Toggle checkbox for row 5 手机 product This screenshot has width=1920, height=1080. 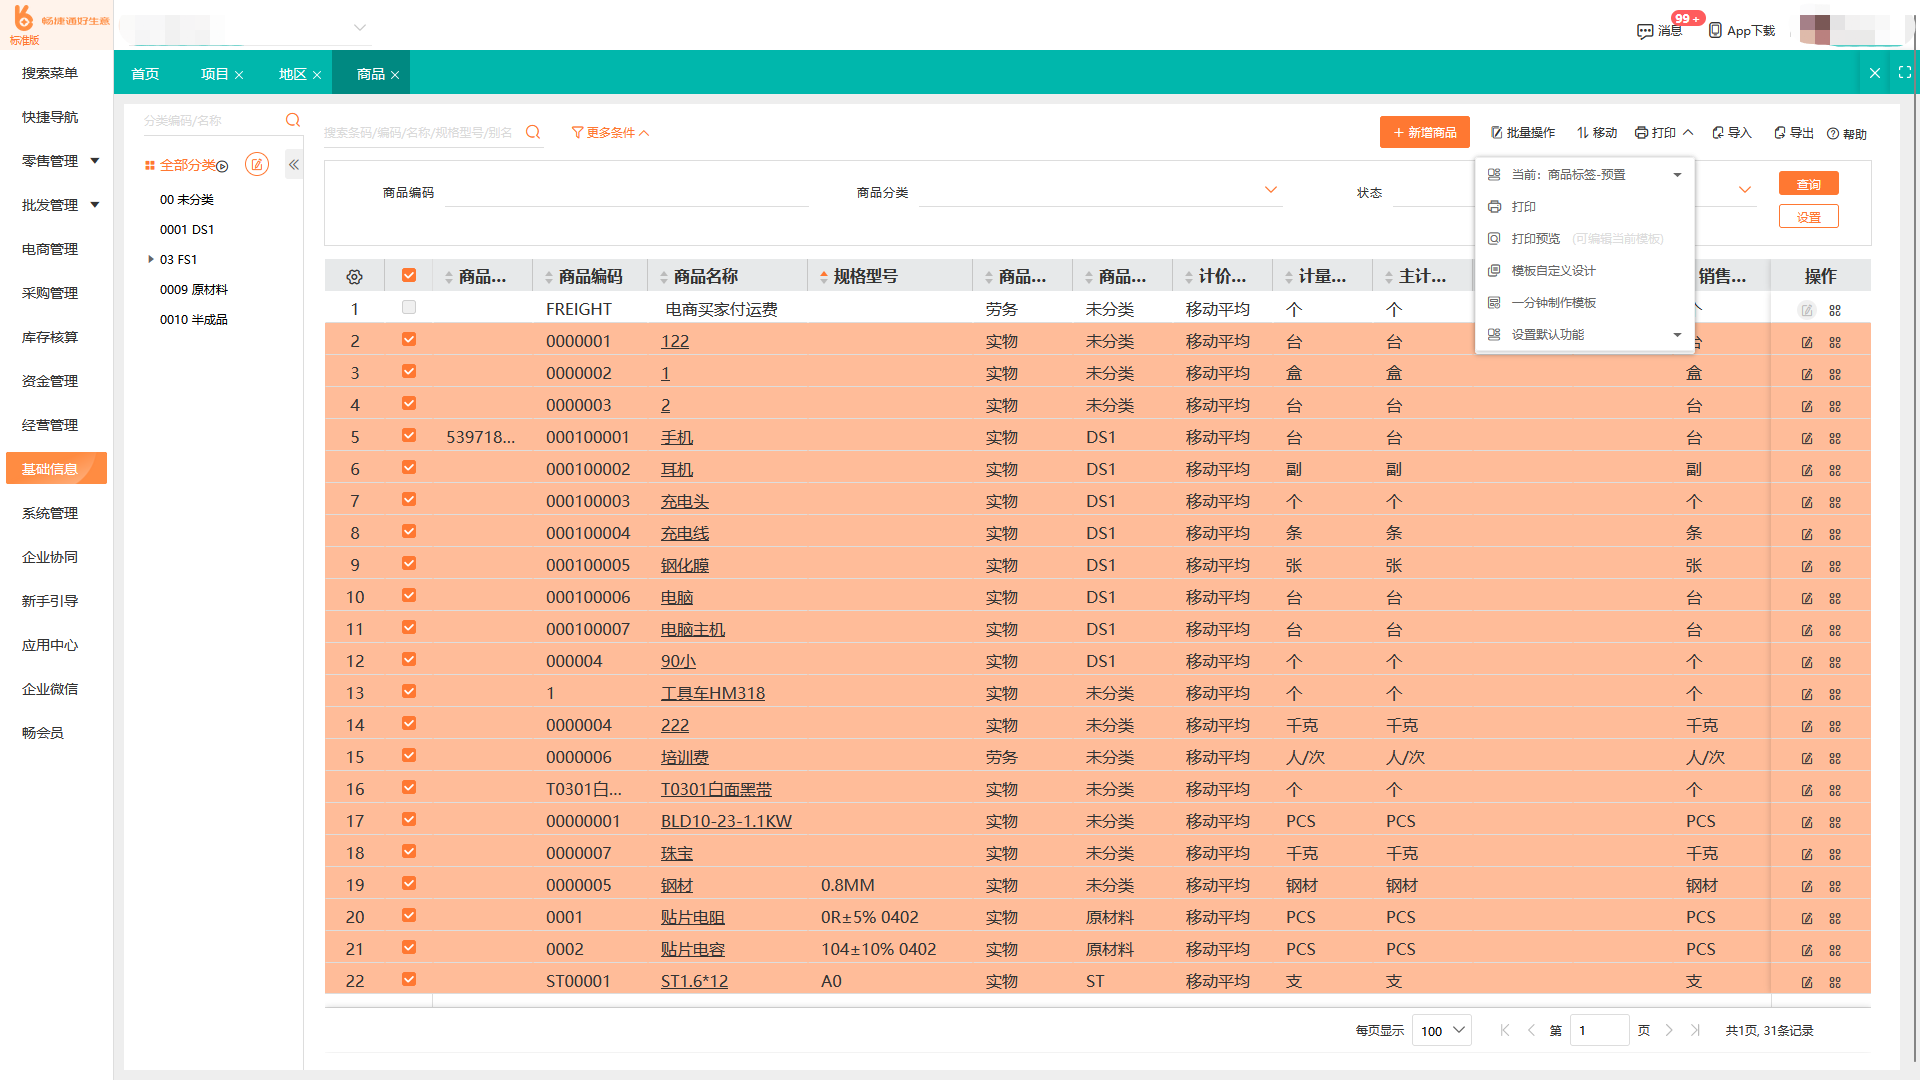tap(410, 436)
